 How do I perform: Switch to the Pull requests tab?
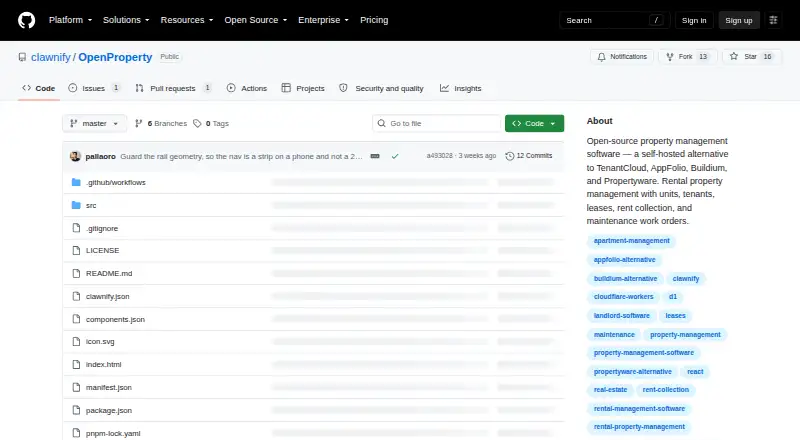[x=173, y=88]
